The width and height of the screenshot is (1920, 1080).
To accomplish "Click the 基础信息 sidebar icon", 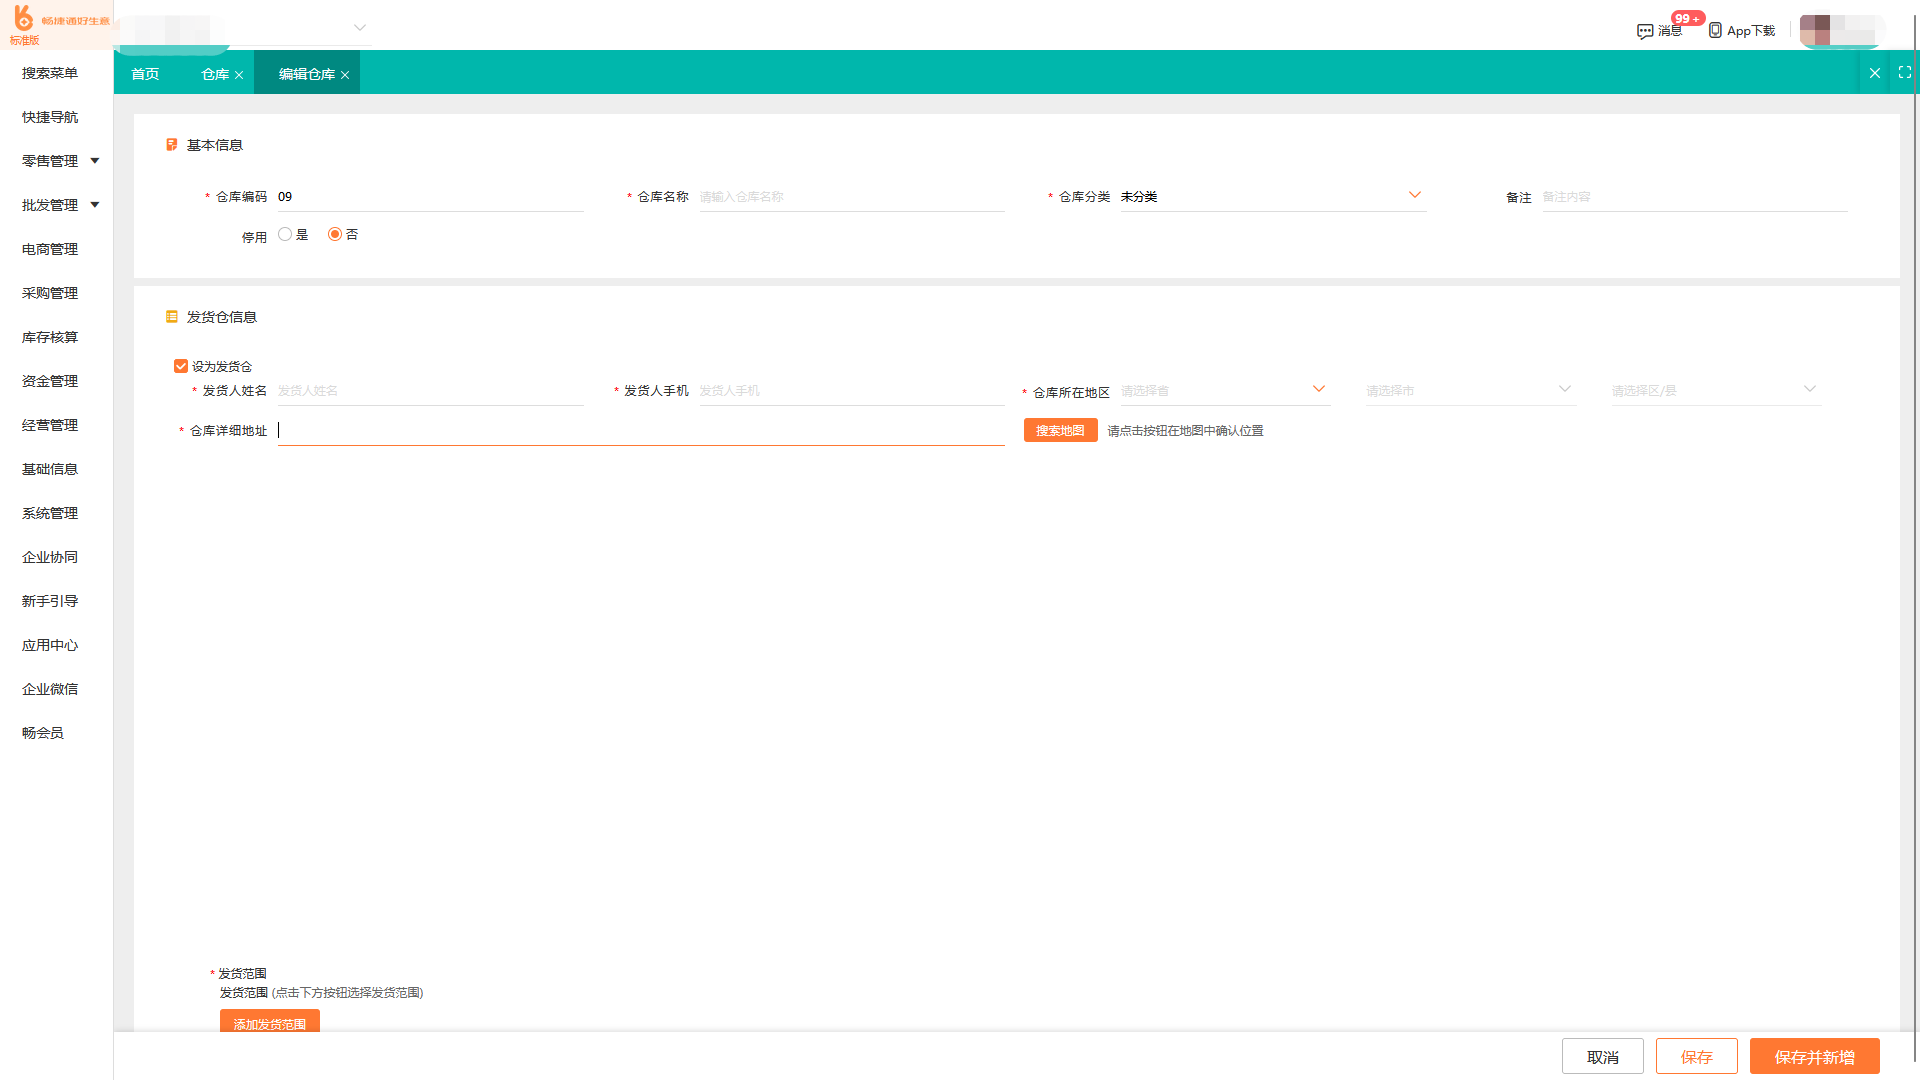I will pos(49,469).
